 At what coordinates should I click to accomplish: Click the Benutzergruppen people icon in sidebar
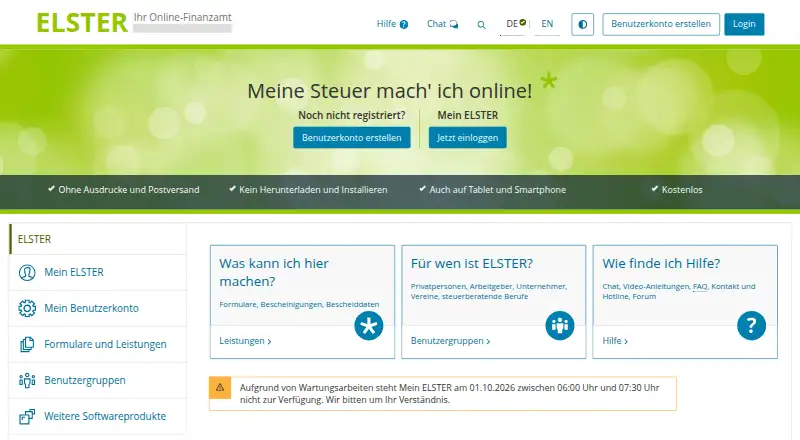[x=27, y=380]
